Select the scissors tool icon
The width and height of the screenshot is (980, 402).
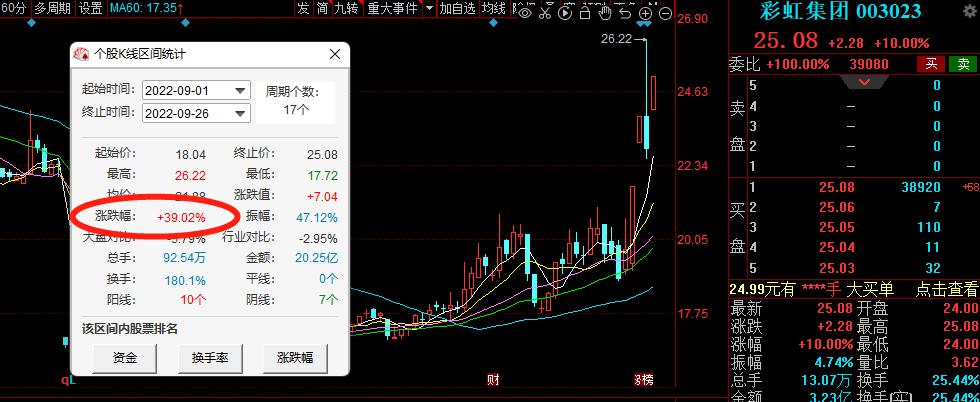tap(545, 13)
